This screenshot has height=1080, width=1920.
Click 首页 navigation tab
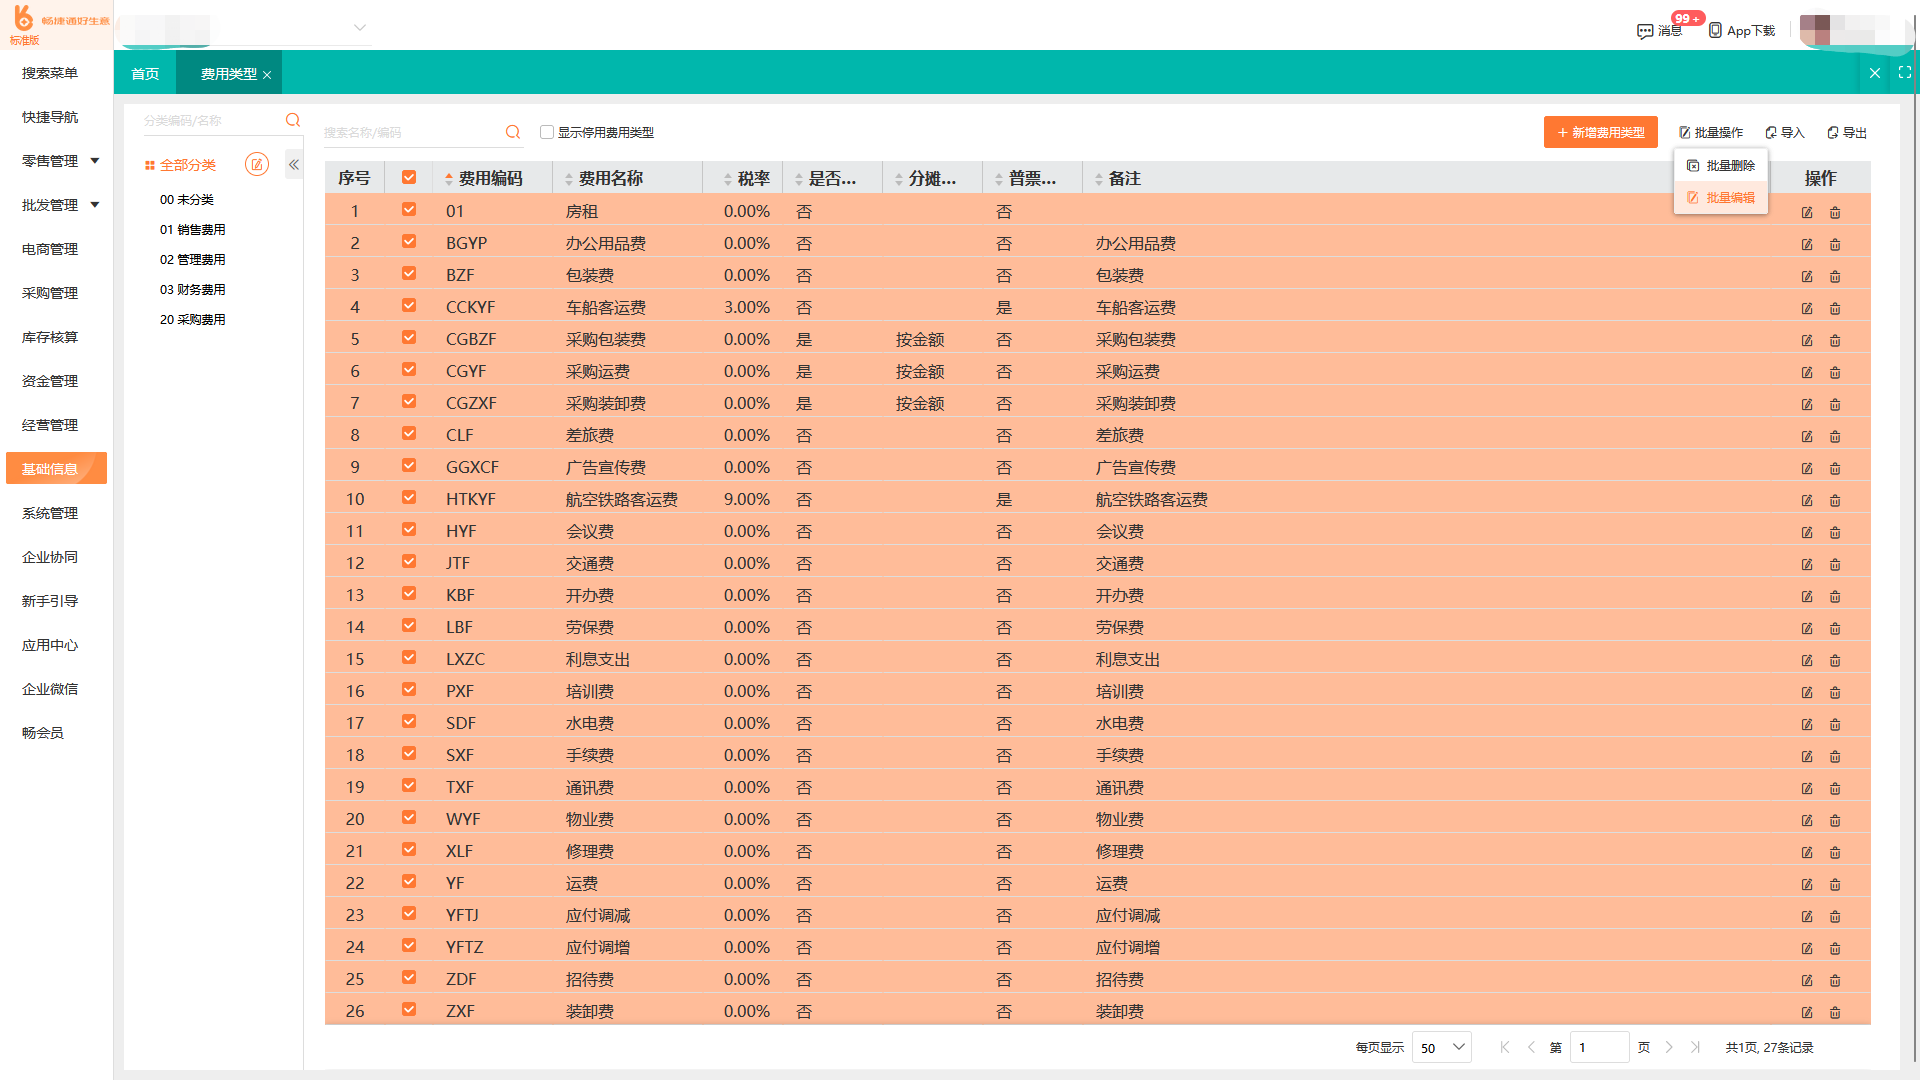144,74
